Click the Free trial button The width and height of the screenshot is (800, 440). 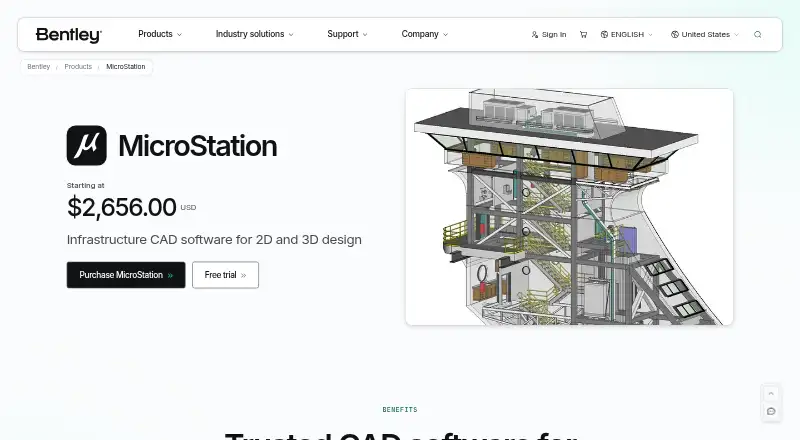[x=226, y=275]
